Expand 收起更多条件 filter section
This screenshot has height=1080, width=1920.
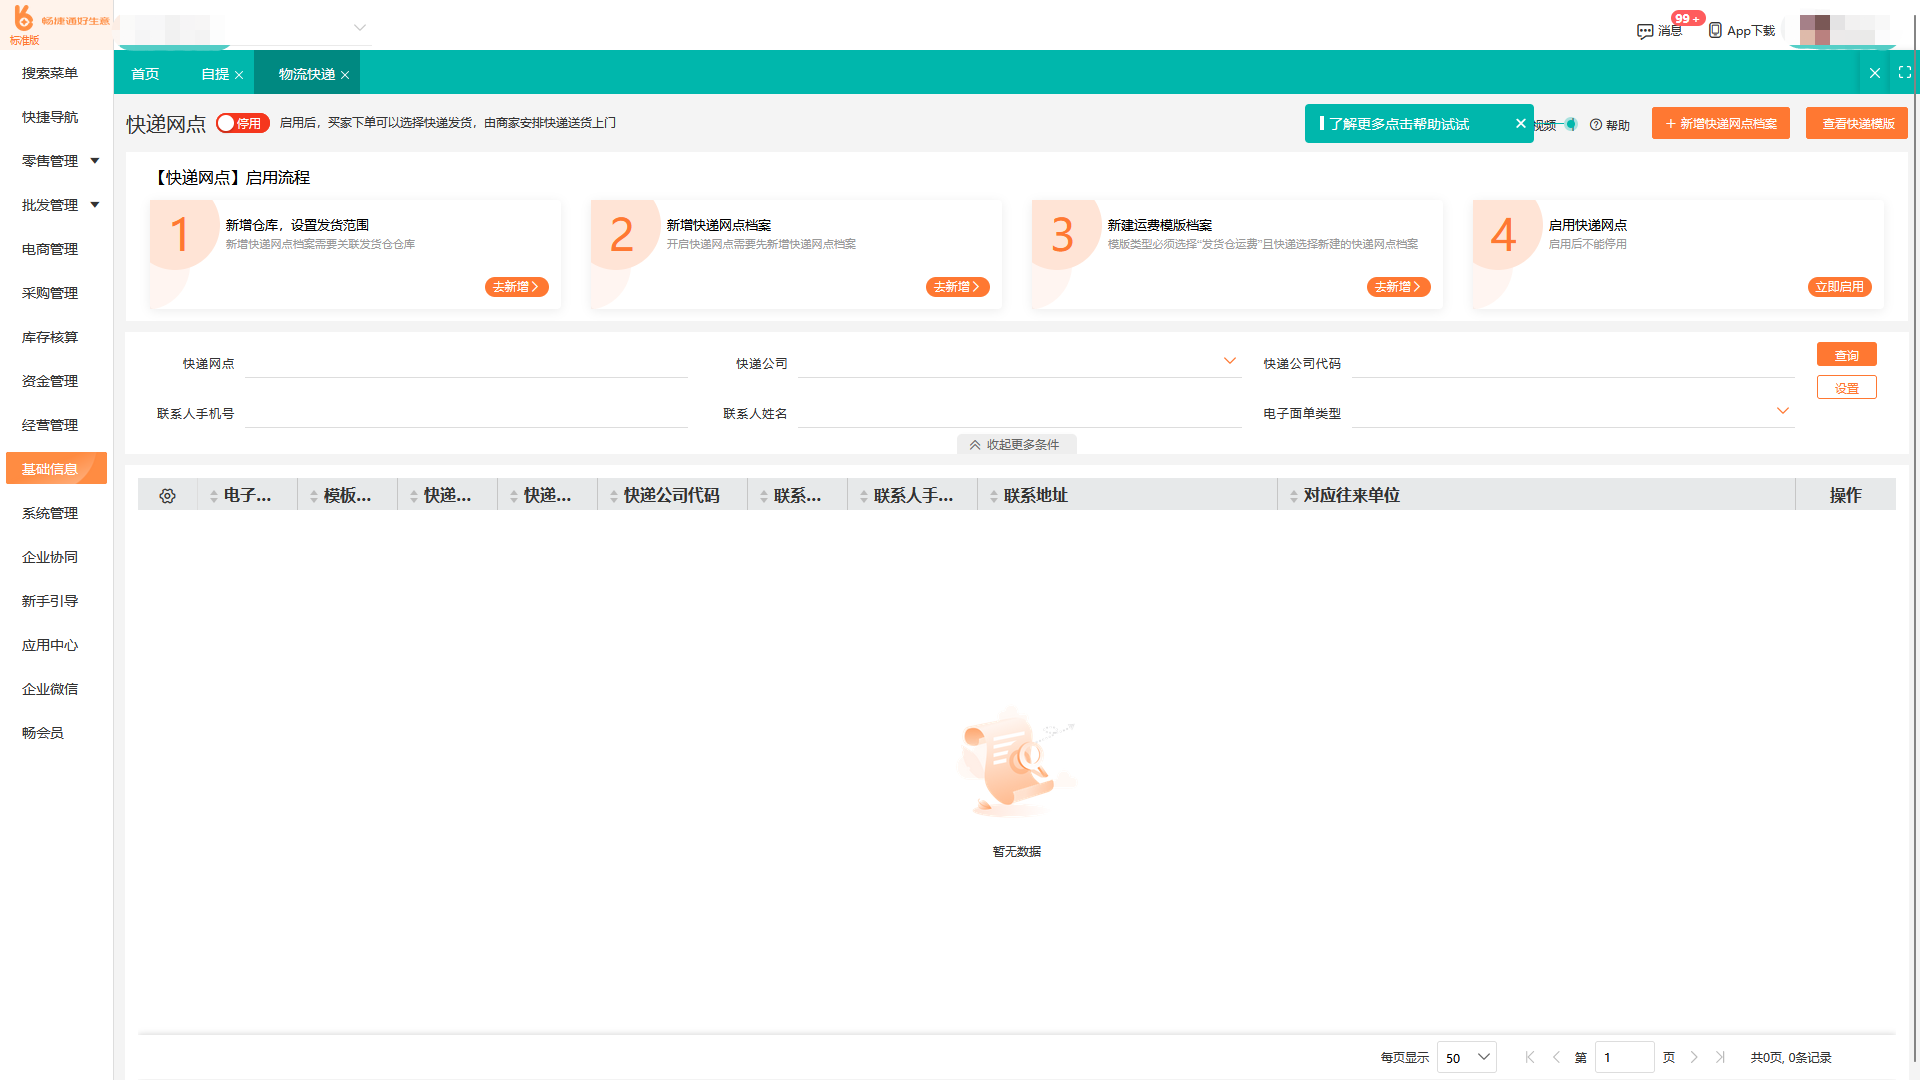click(x=1013, y=444)
